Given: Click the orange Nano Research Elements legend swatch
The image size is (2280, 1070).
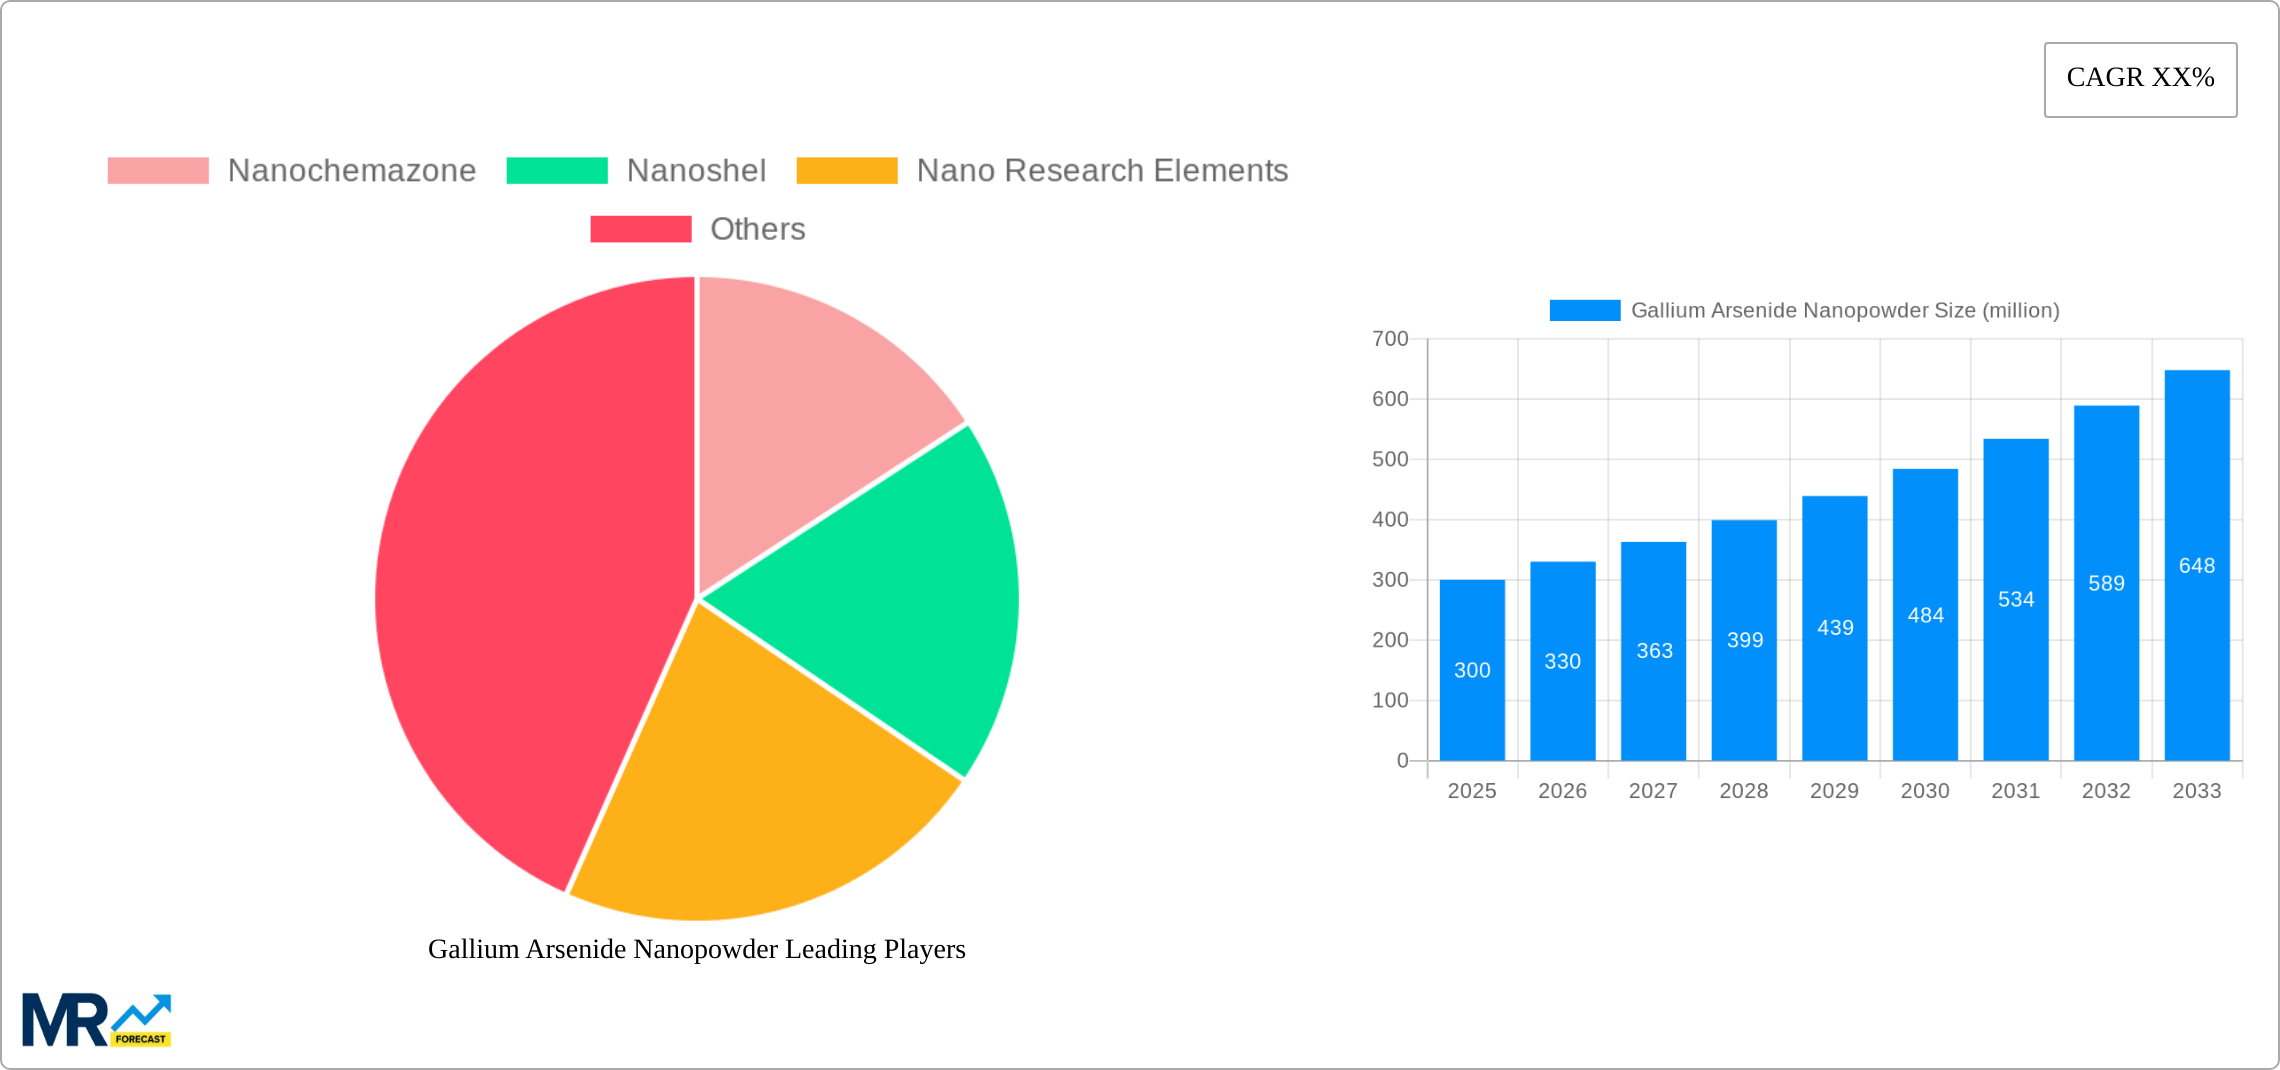Looking at the screenshot, I should (x=848, y=170).
